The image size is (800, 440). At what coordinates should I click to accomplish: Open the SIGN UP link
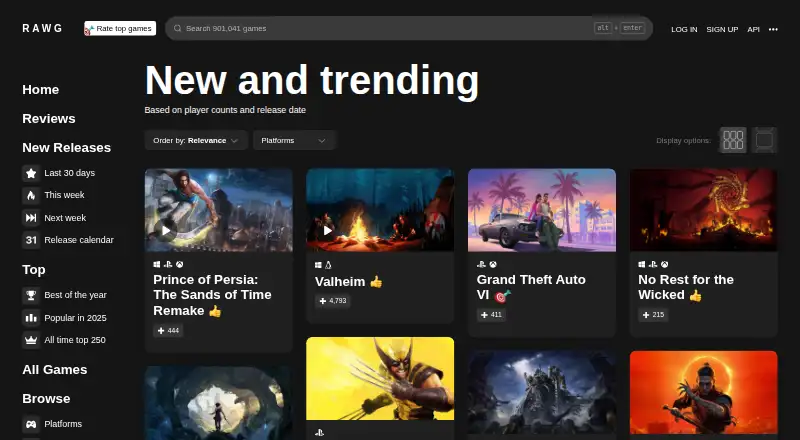[x=722, y=30]
